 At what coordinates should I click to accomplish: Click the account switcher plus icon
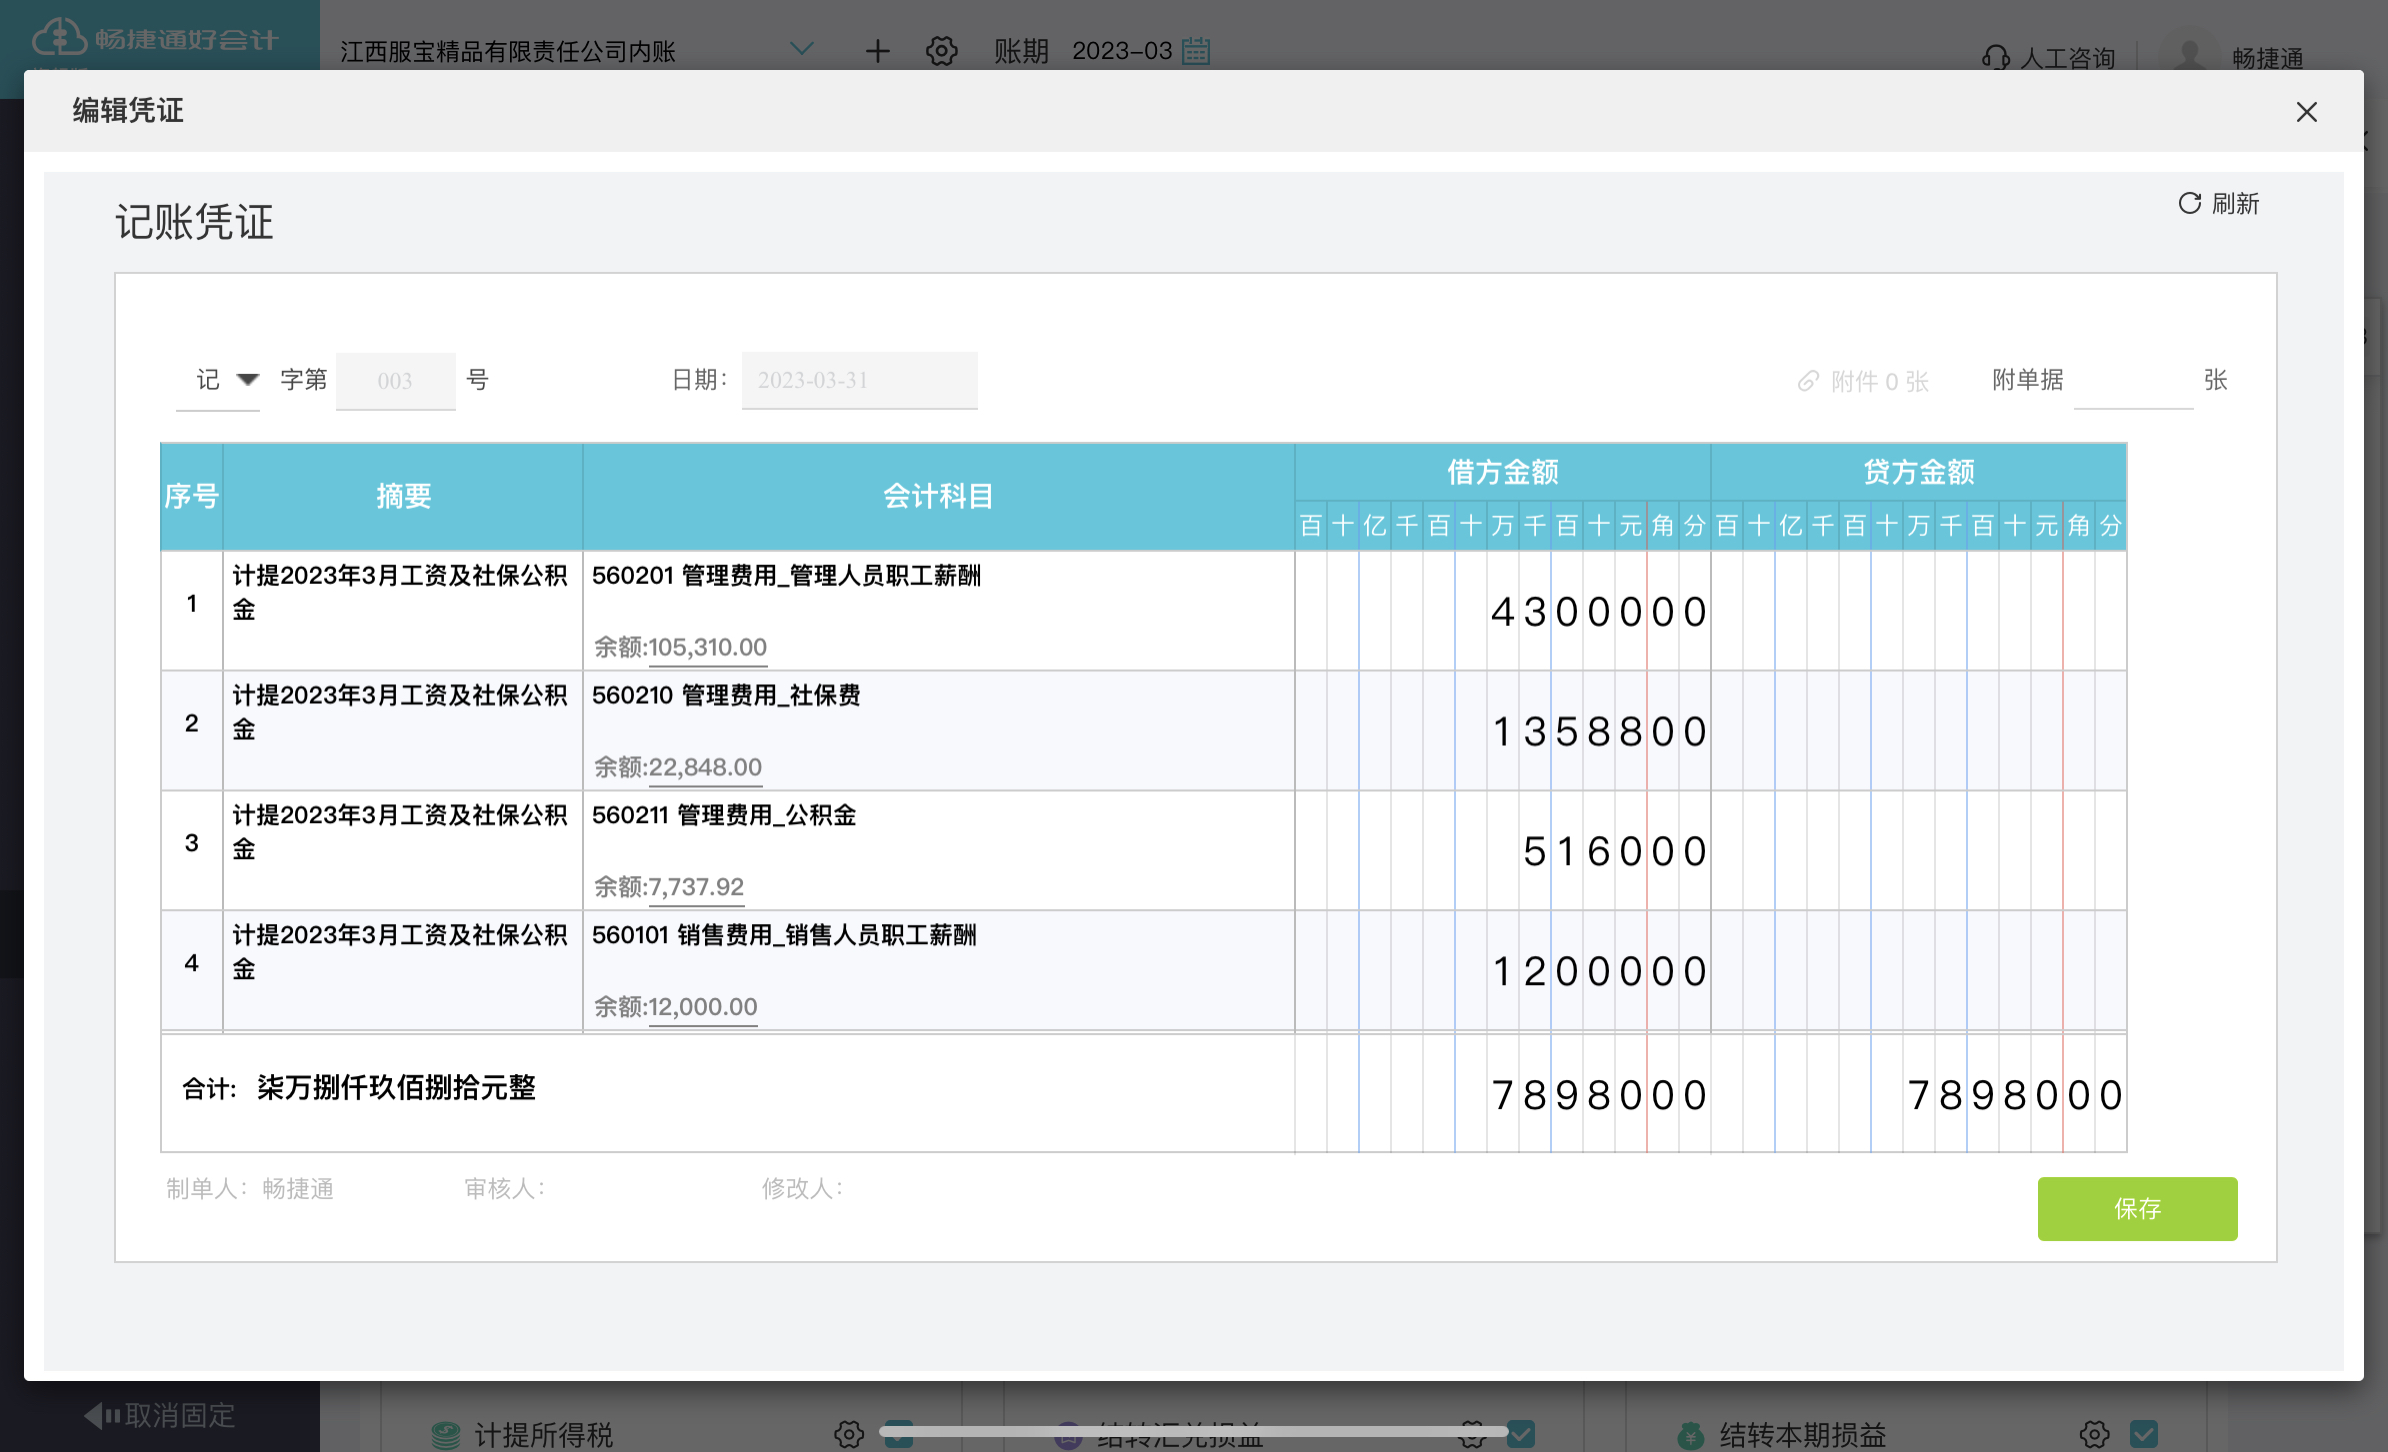tap(875, 49)
